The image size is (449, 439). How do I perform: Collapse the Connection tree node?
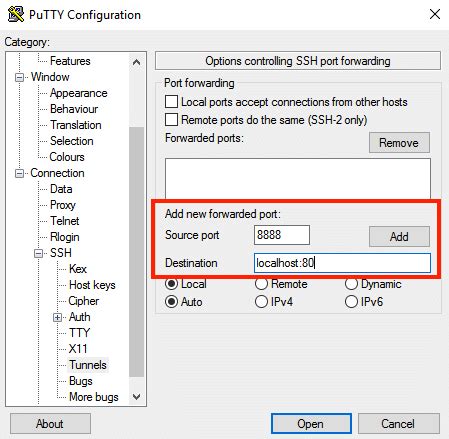click(19, 173)
